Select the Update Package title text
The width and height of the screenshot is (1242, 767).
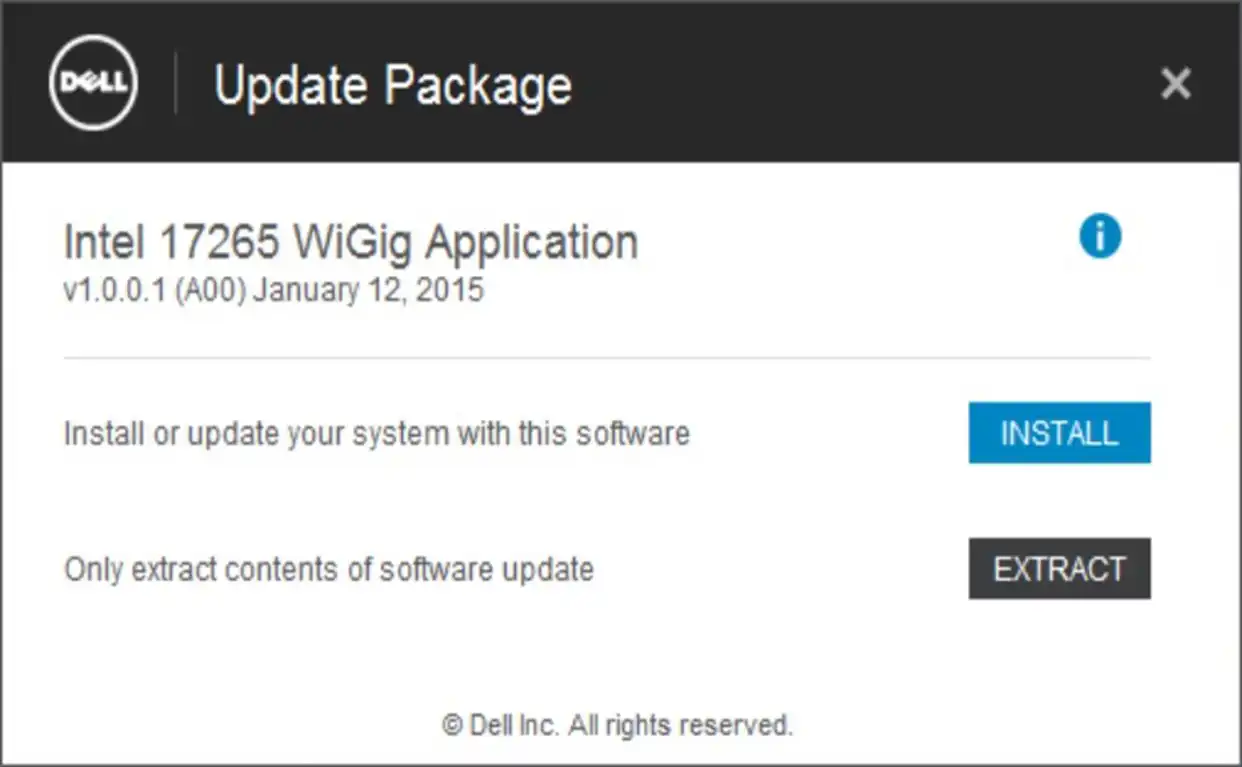pyautogui.click(x=394, y=85)
